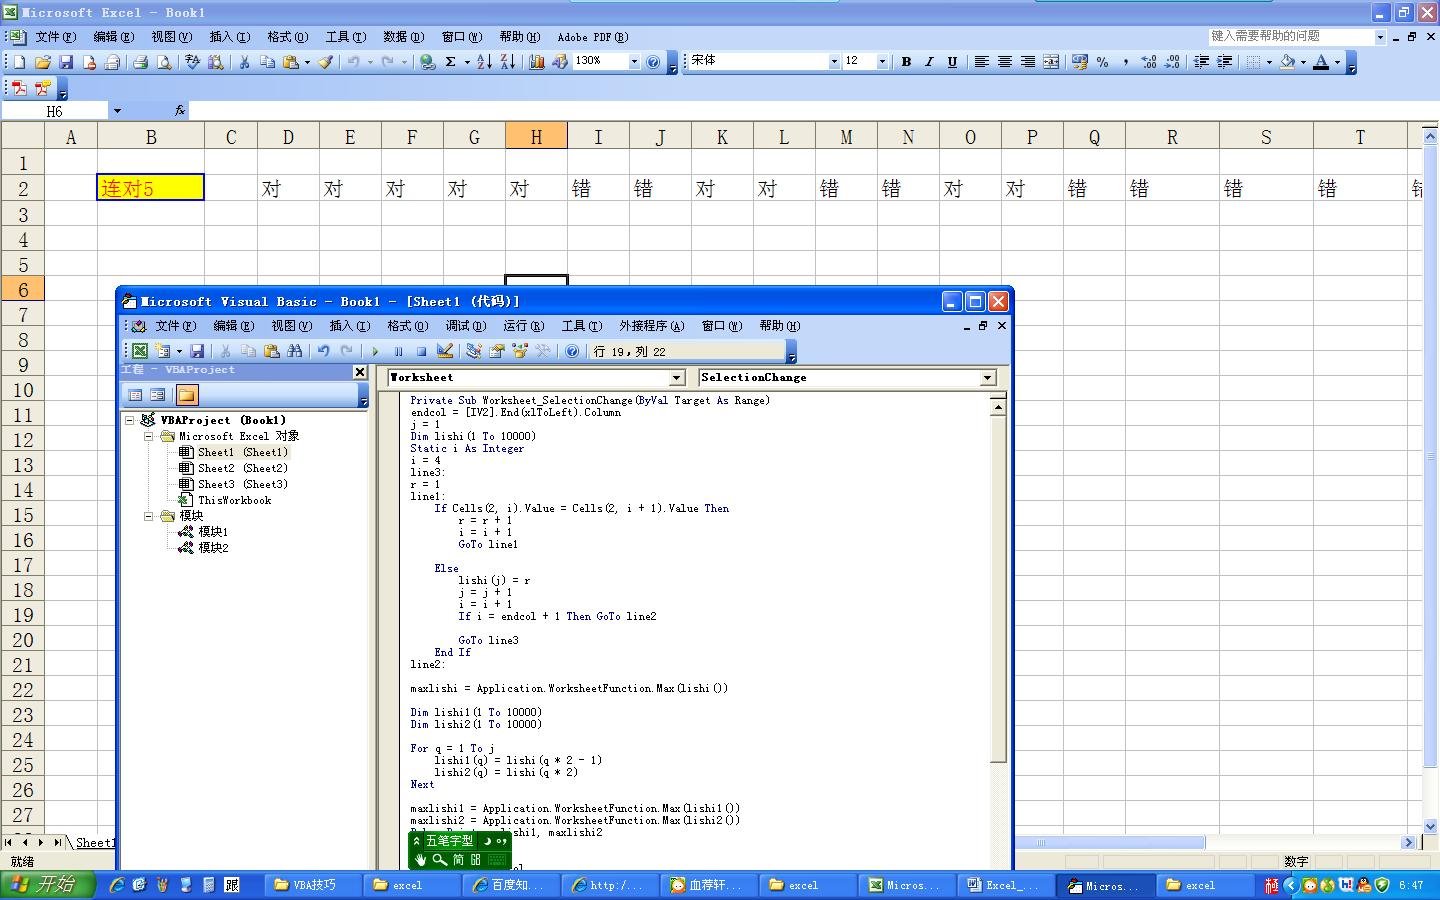Viewport: 1440px width, 900px height.
Task: Run the macro with the VBA play button
Action: tap(375, 351)
